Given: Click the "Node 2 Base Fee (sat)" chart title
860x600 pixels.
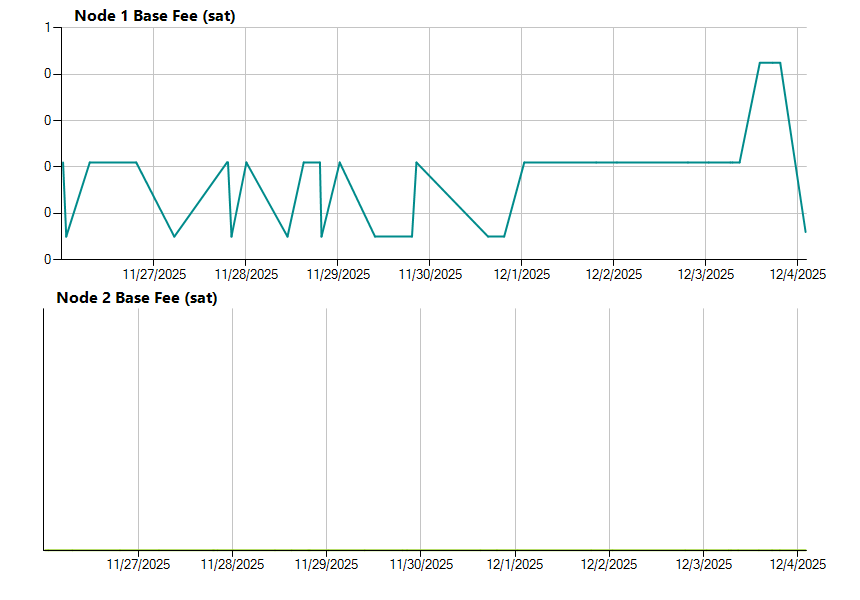Looking at the screenshot, I should click(137, 297).
